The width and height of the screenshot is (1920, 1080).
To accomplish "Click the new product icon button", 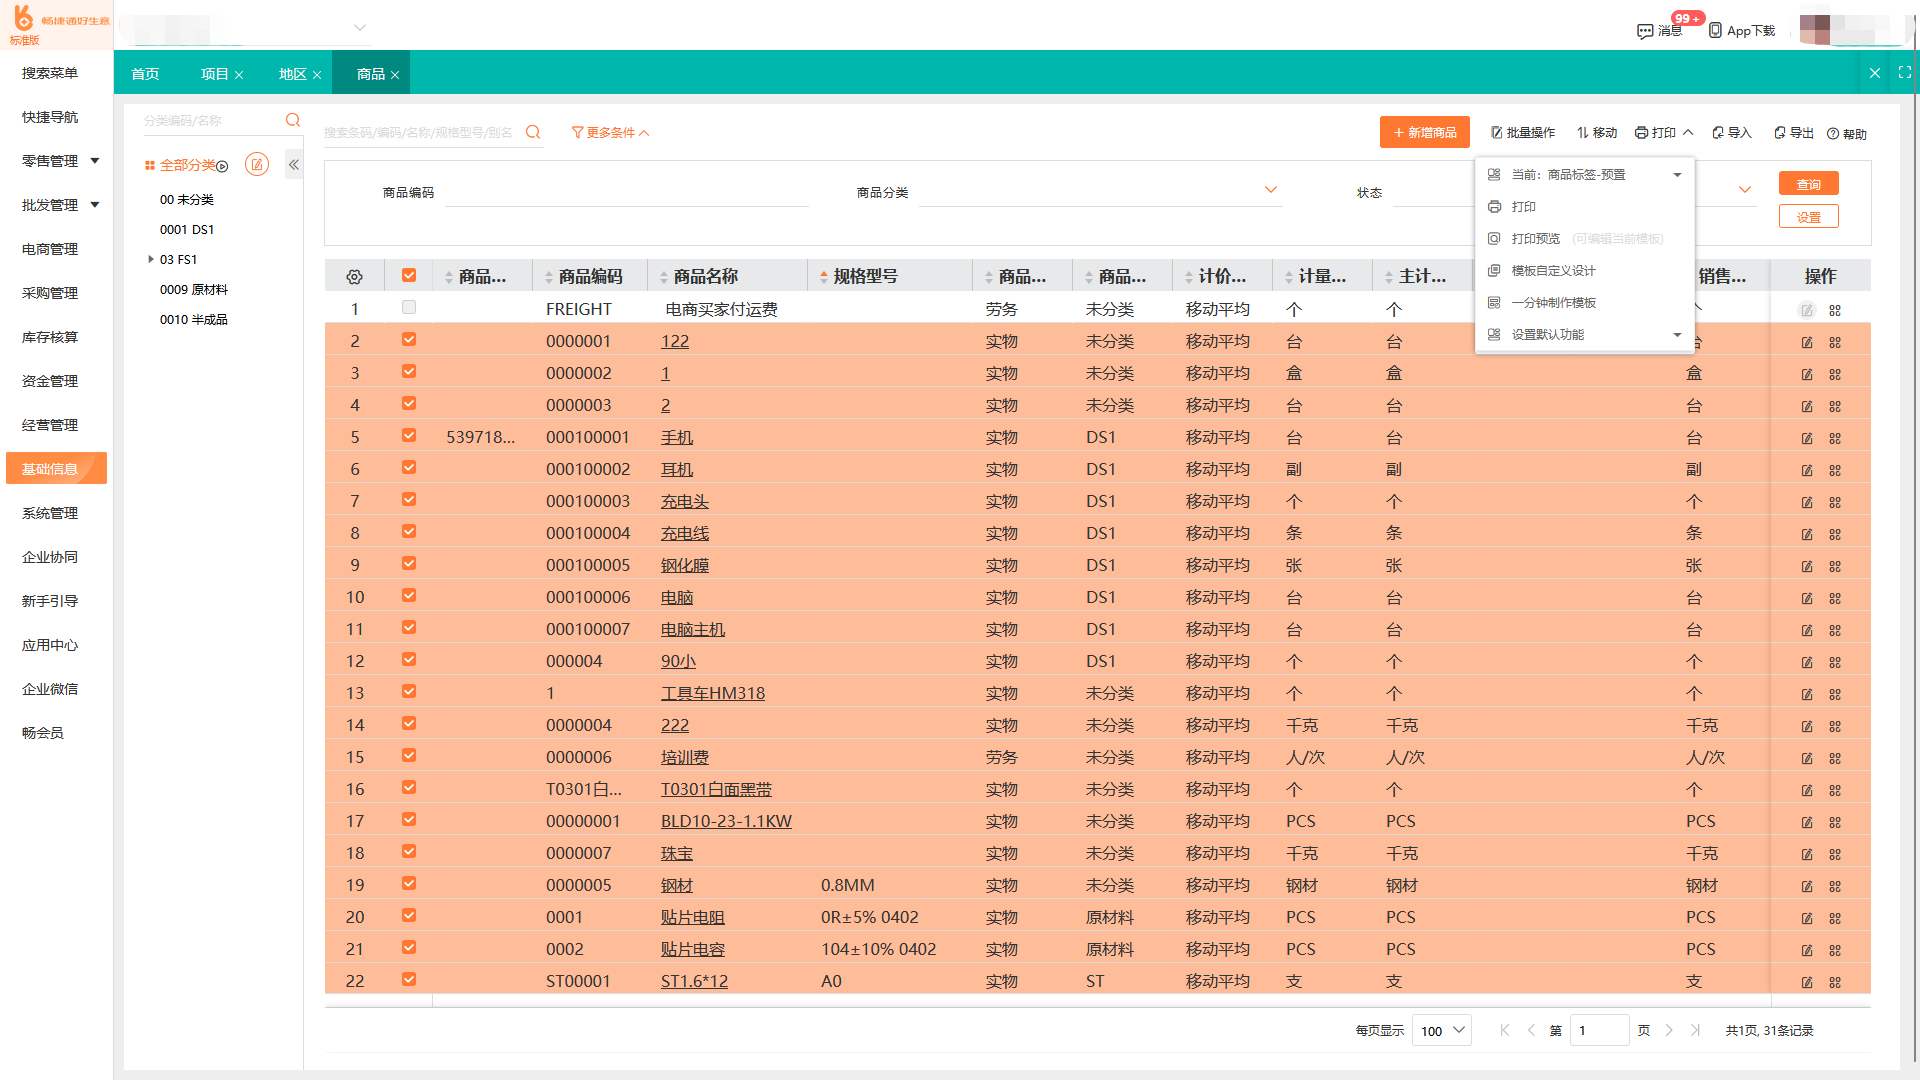I will coord(1423,131).
